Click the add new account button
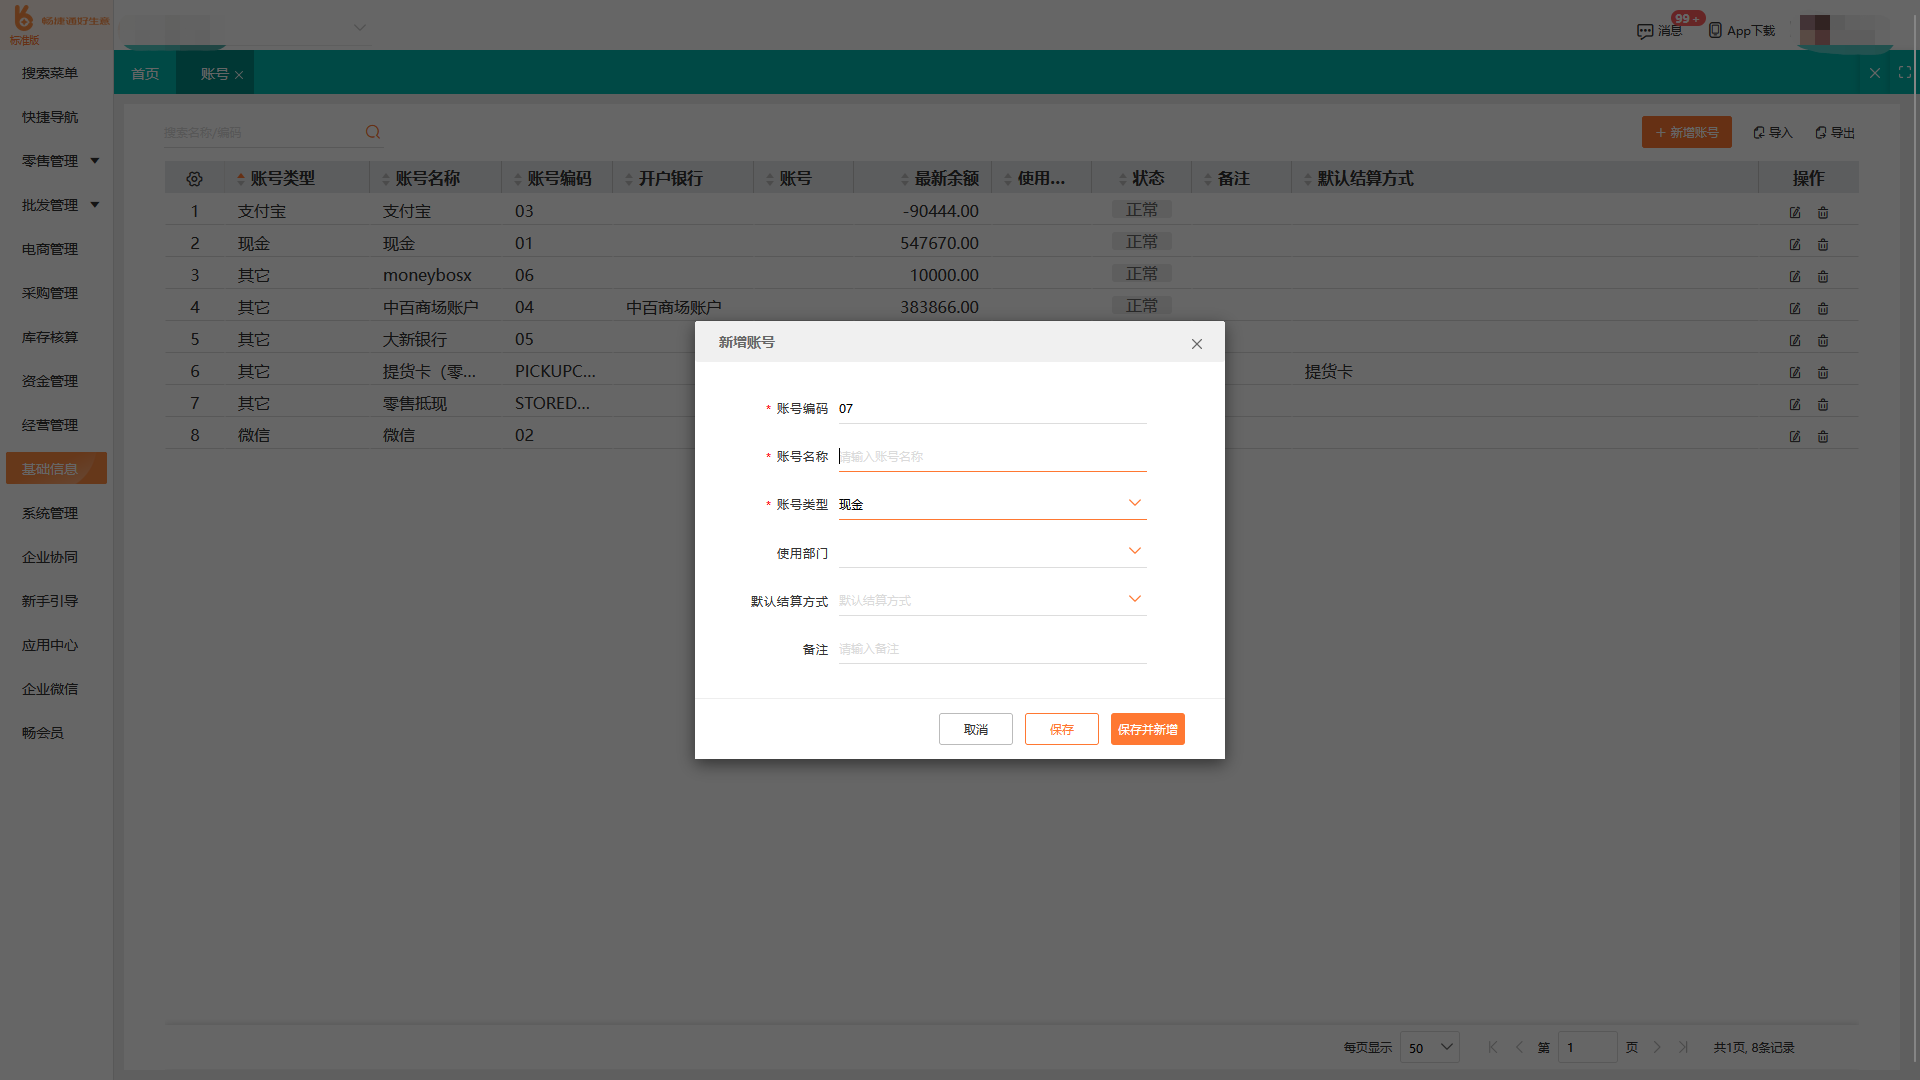The height and width of the screenshot is (1080, 1920). [1688, 132]
